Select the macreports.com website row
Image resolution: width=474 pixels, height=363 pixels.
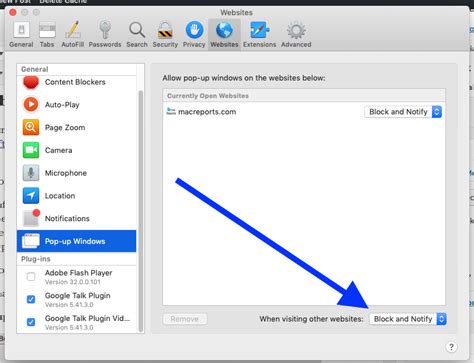[x=304, y=112]
